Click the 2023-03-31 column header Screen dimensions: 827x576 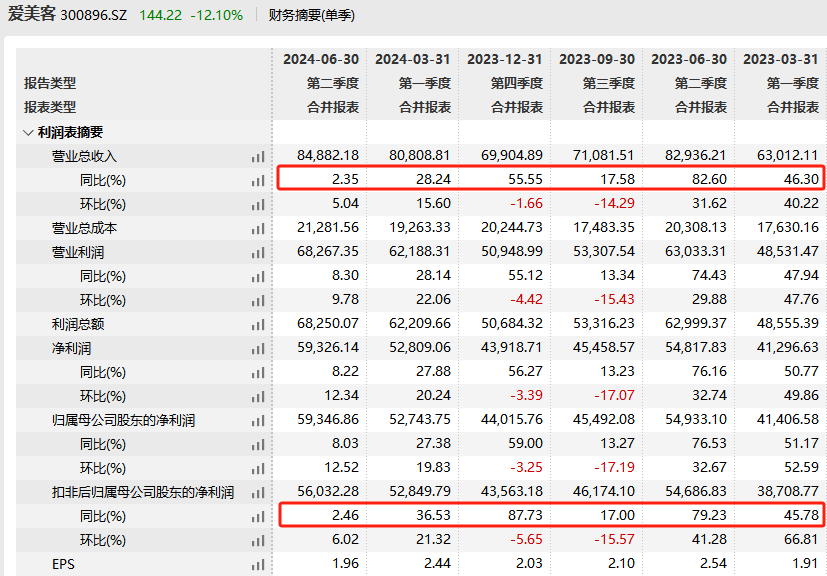[x=781, y=60]
